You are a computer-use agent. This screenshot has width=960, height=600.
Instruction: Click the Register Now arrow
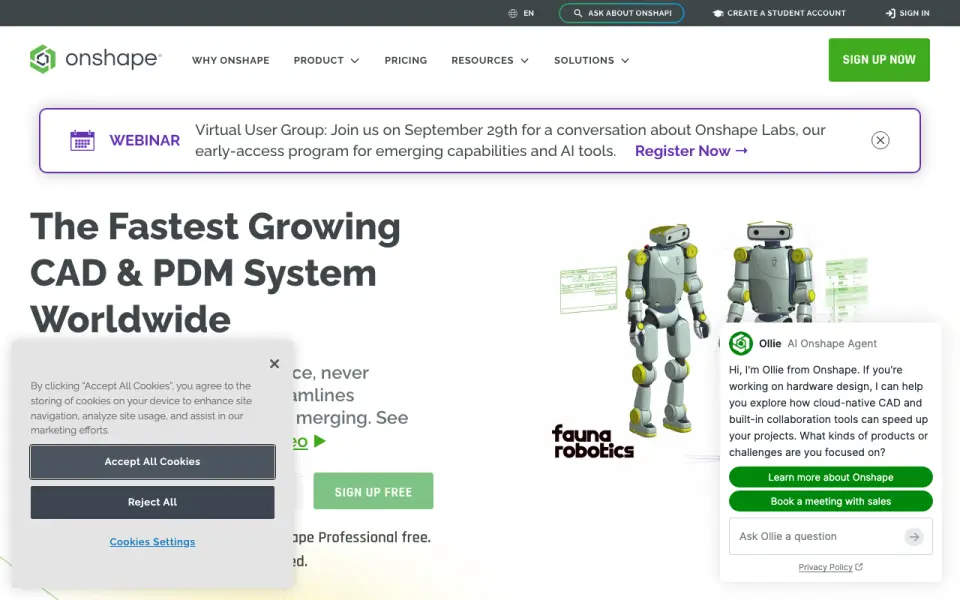click(741, 151)
